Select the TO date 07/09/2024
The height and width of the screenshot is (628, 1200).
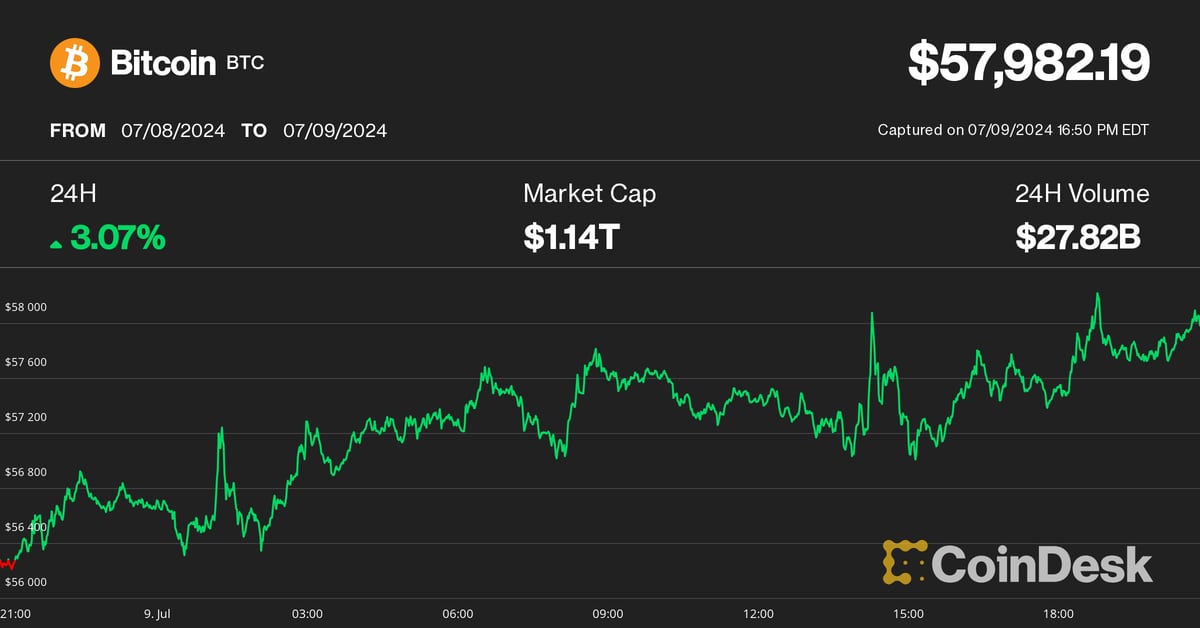(x=335, y=130)
